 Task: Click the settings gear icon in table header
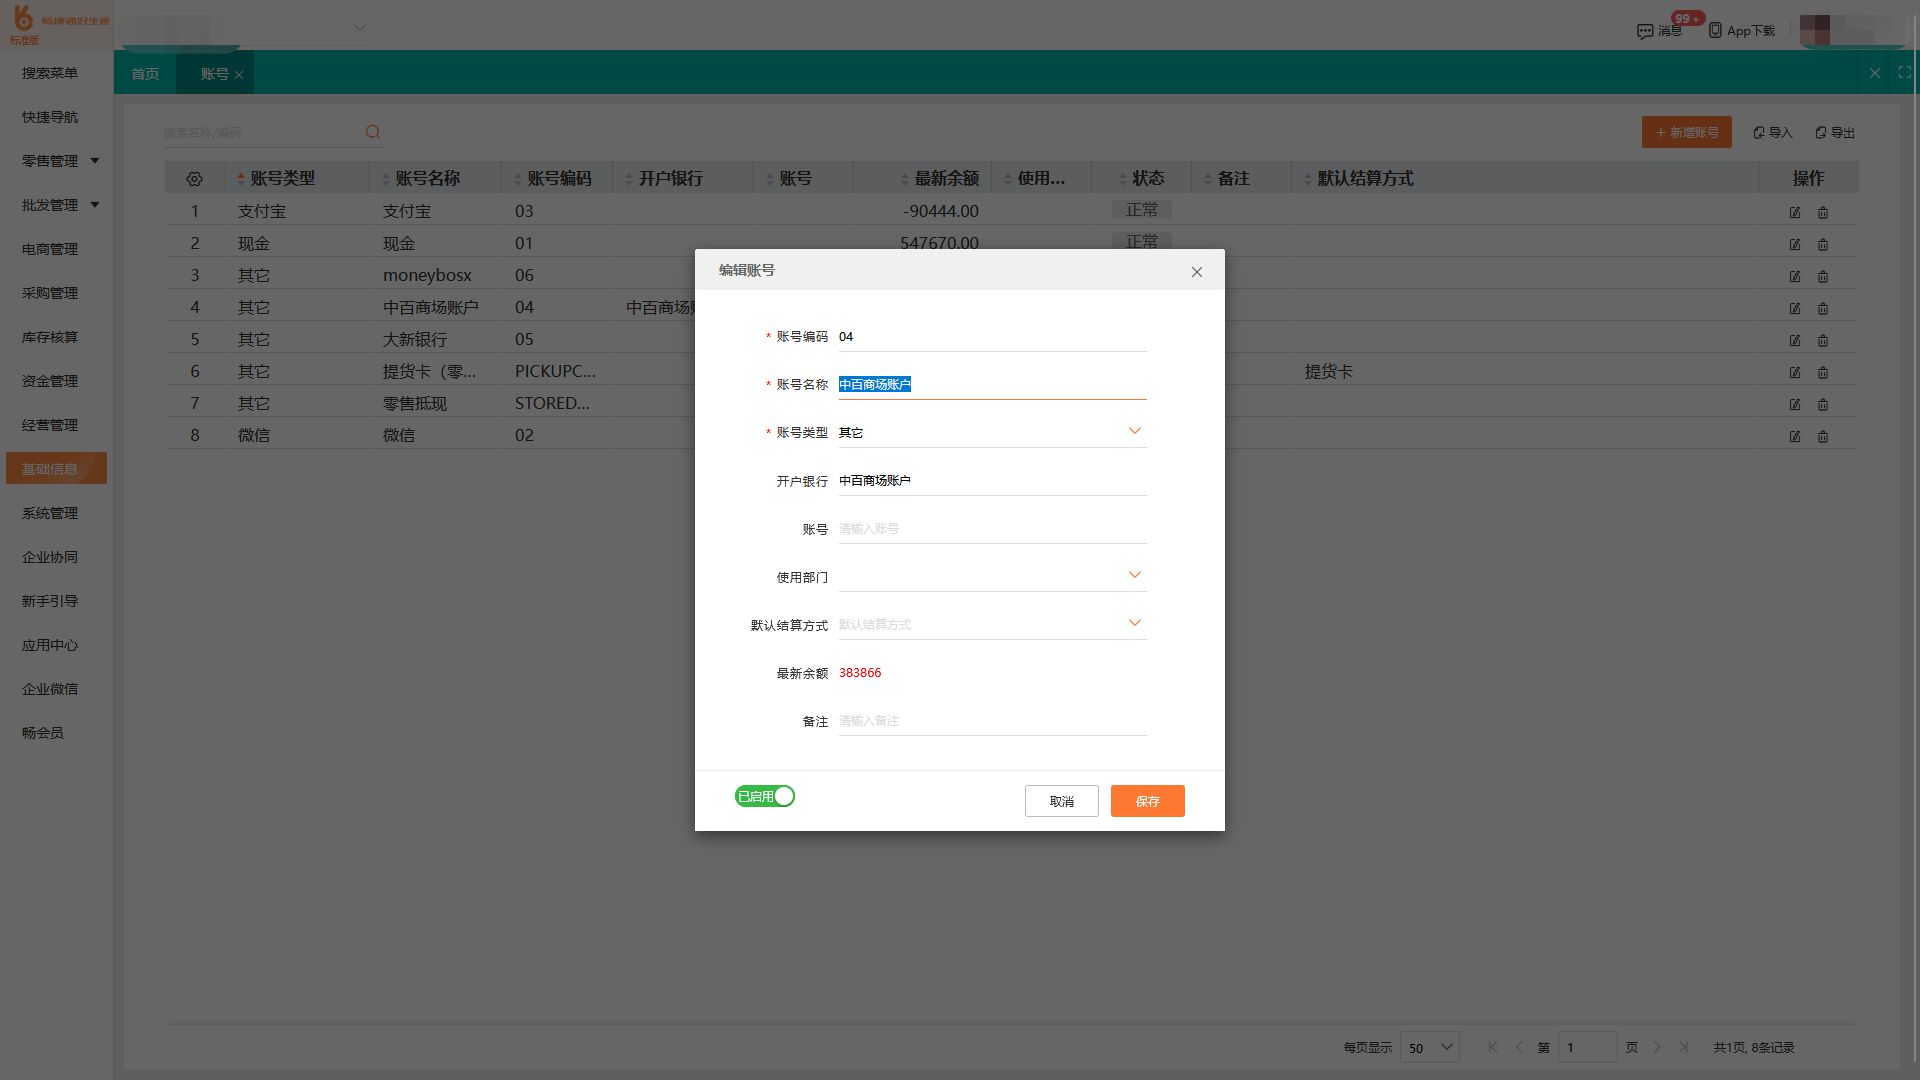click(x=195, y=179)
